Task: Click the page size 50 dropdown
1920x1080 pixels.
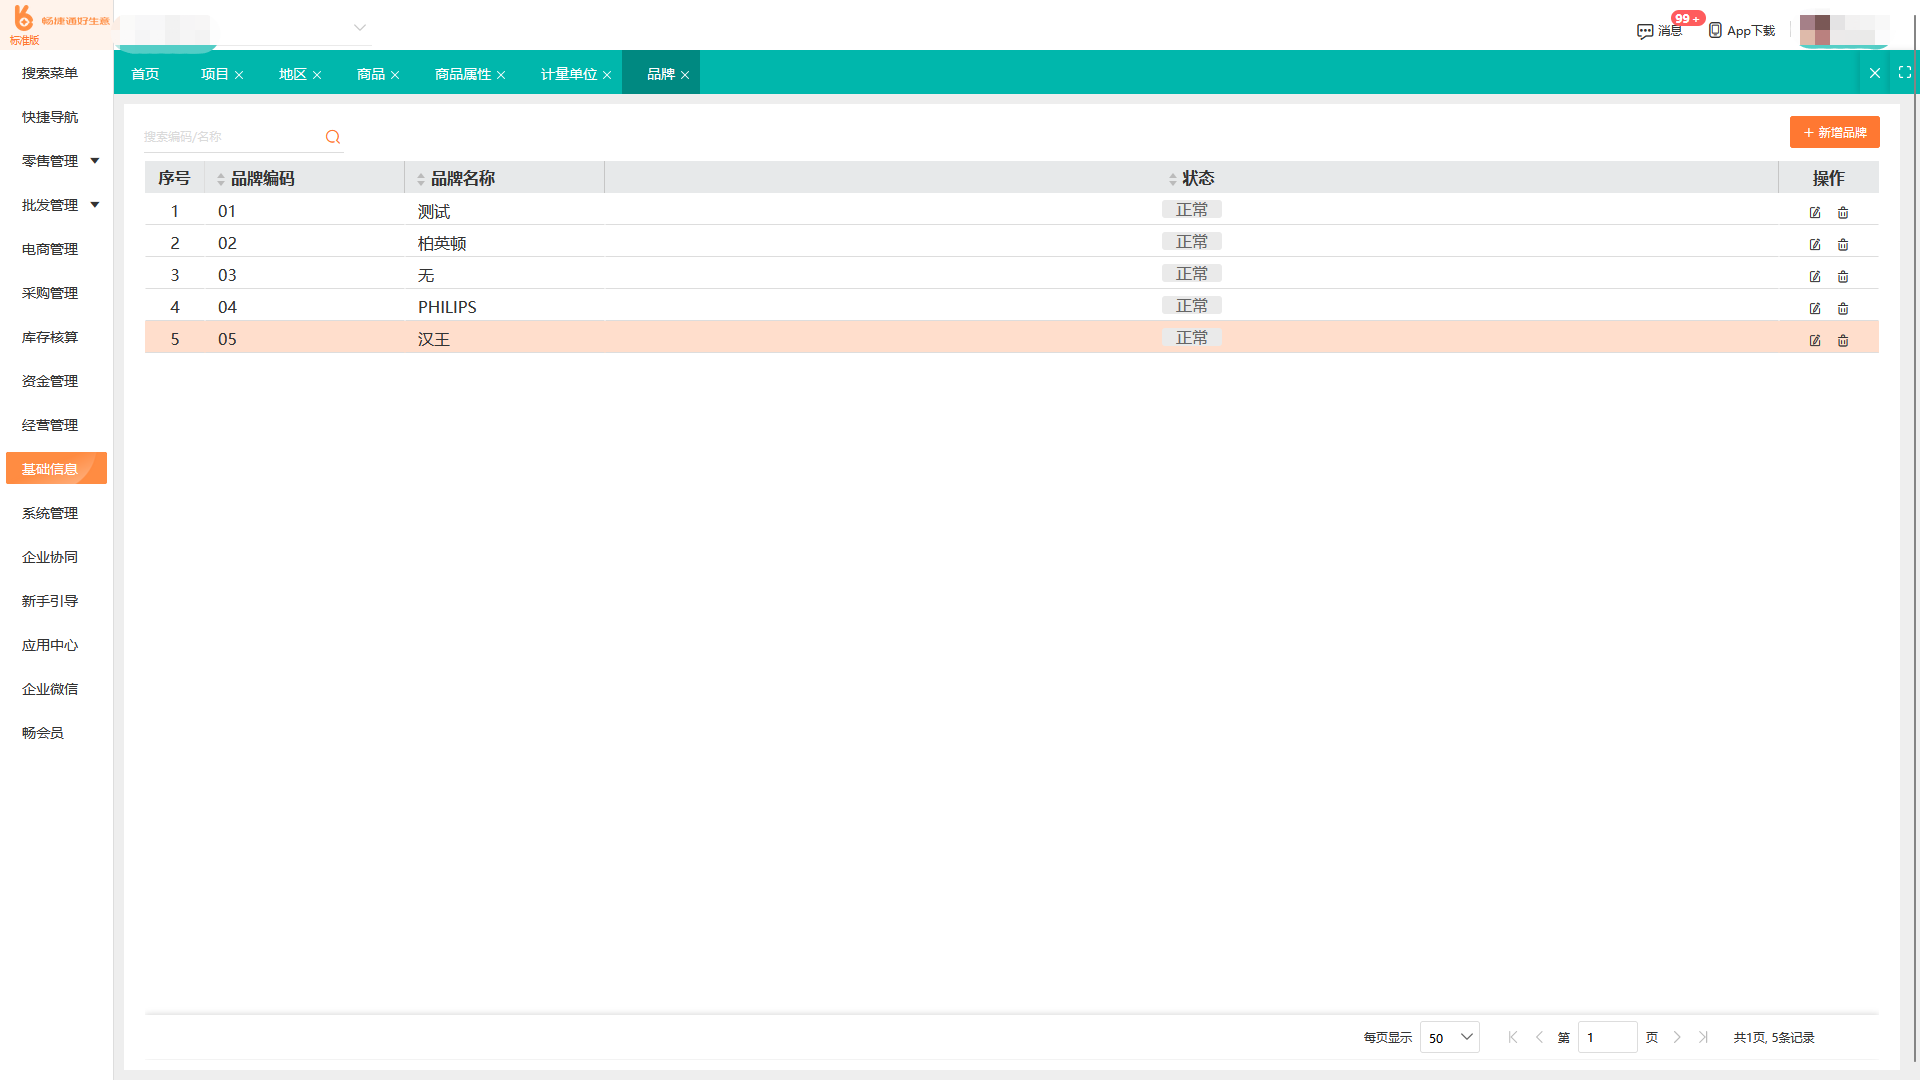Action: tap(1449, 1038)
